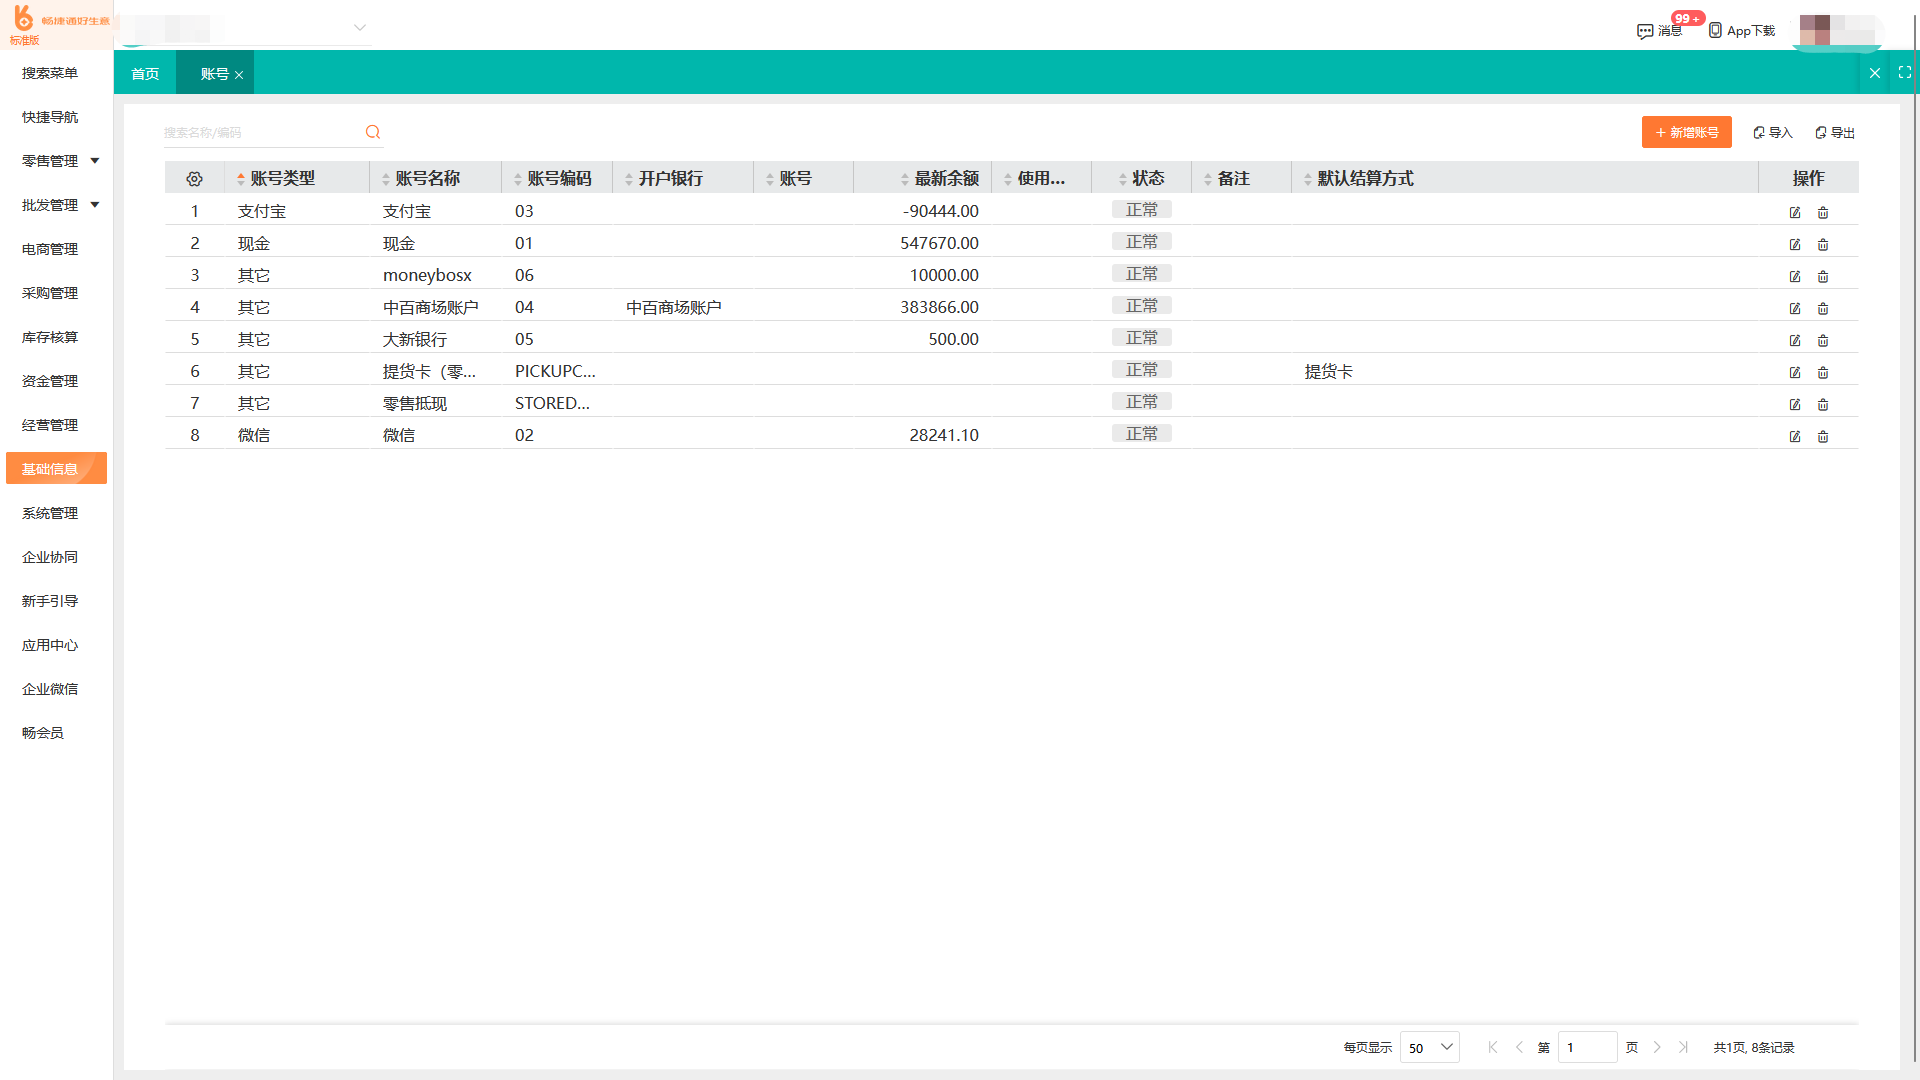Open 基础信息 menu in sidebar

pyautogui.click(x=51, y=468)
